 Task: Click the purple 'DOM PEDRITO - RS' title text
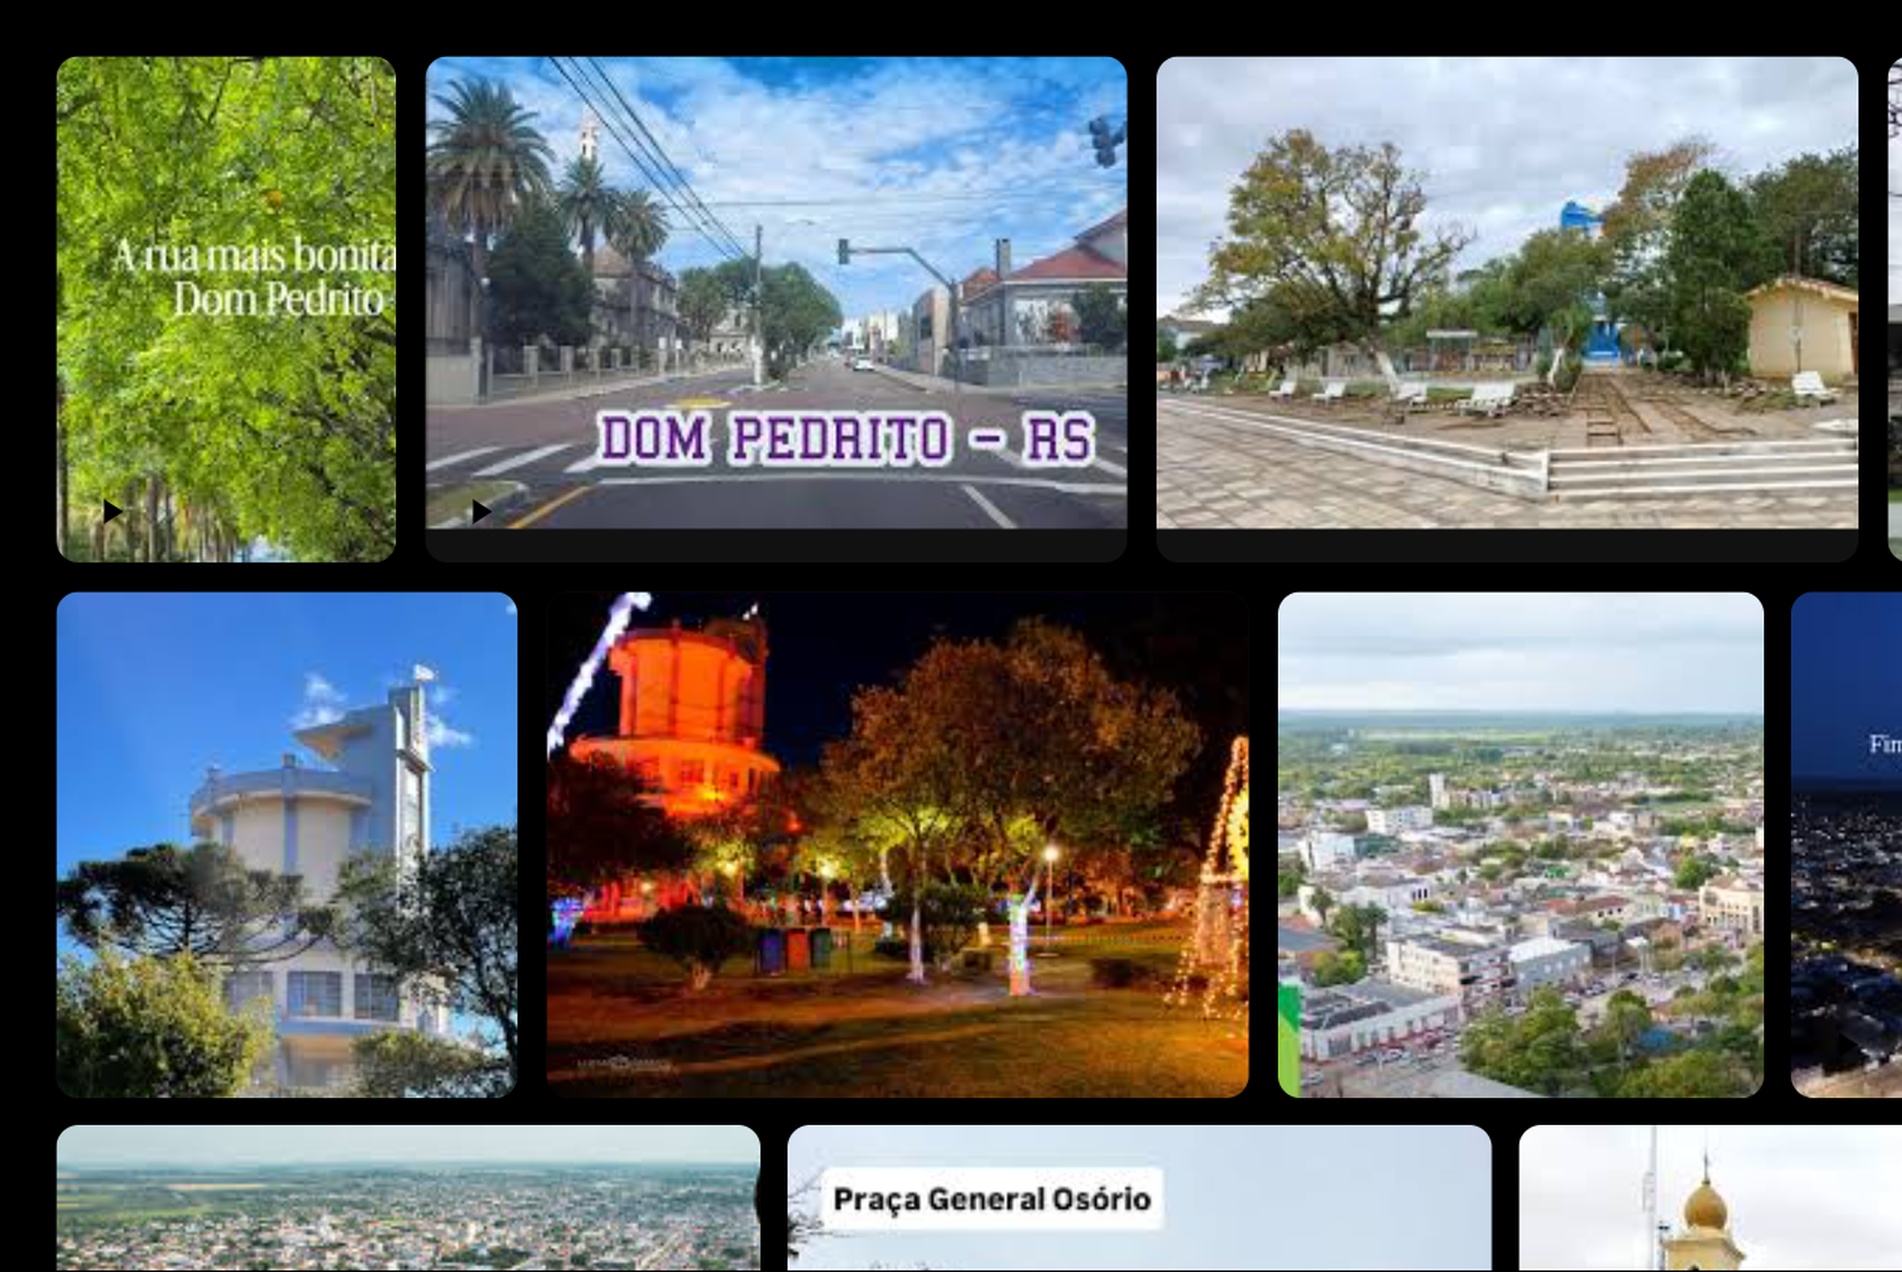(846, 439)
